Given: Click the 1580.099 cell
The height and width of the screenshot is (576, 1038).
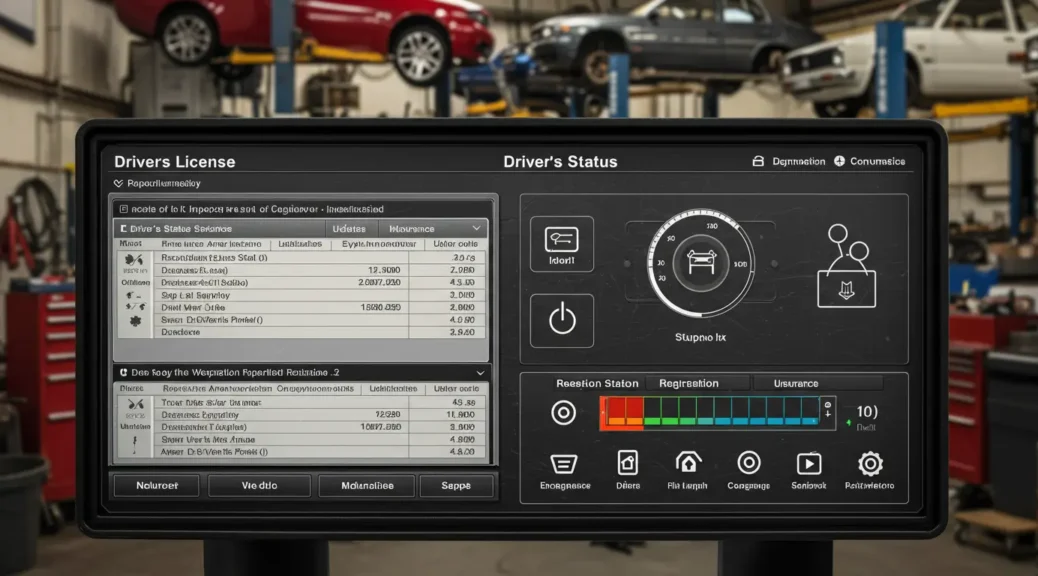Looking at the screenshot, I should (x=381, y=308).
